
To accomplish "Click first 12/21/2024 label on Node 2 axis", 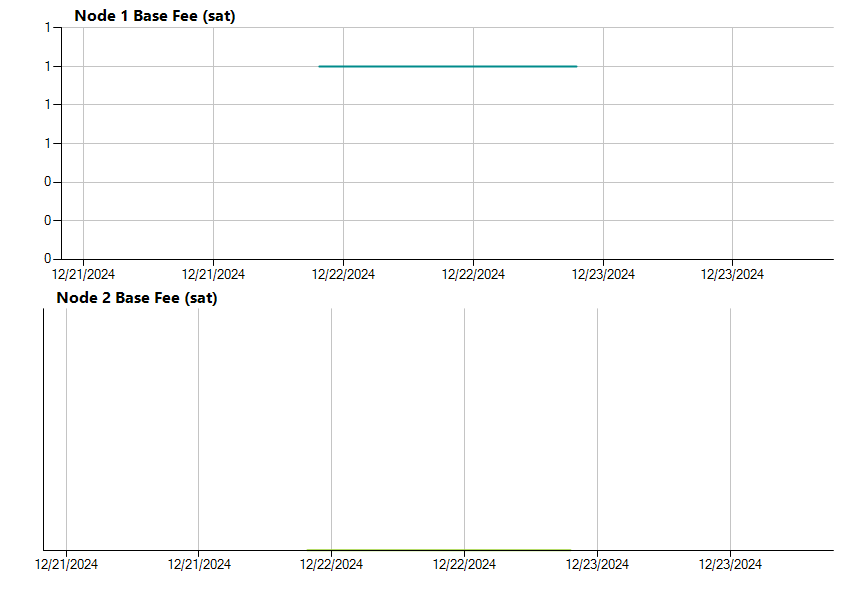I will [x=66, y=565].
